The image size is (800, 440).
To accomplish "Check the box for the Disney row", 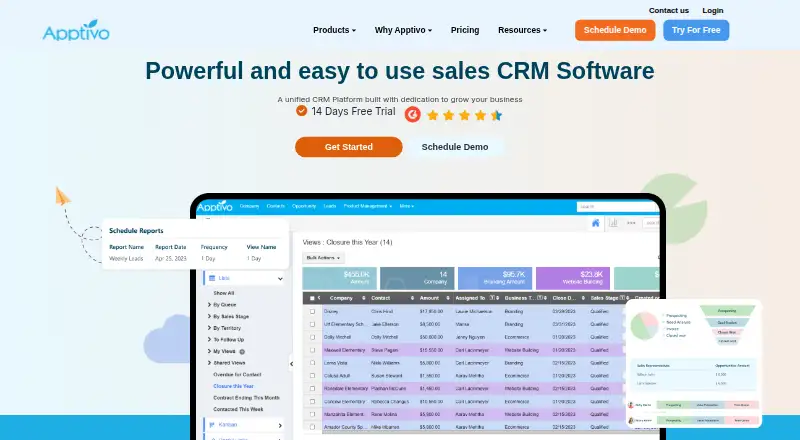I will coord(312,311).
